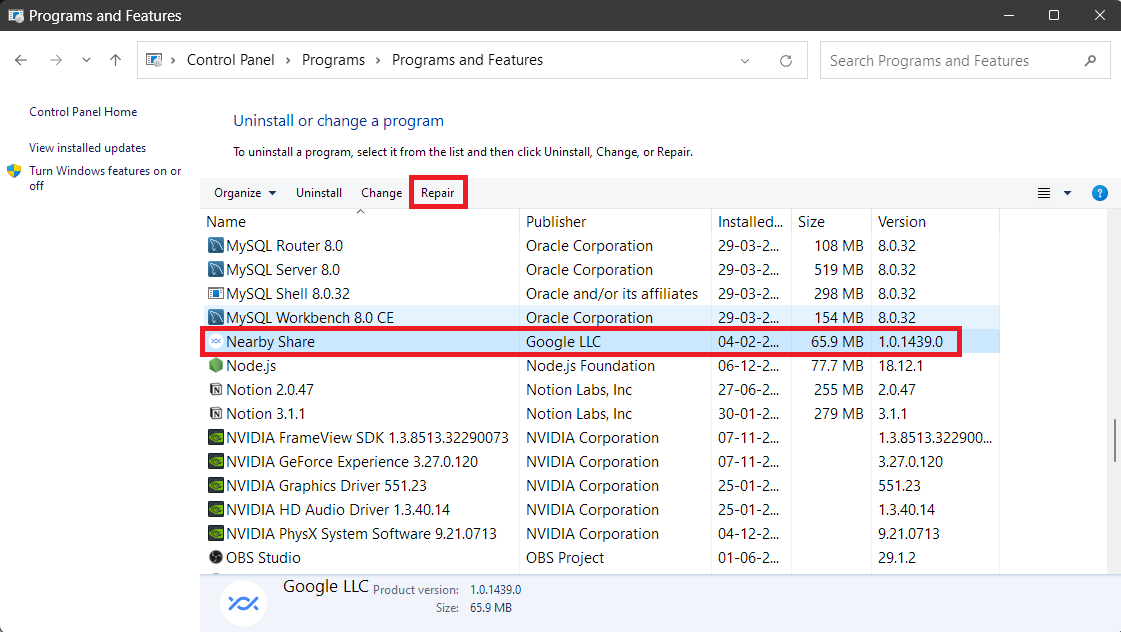The image size is (1121, 632).
Task: Open the change view dropdown arrow
Action: point(1066,192)
